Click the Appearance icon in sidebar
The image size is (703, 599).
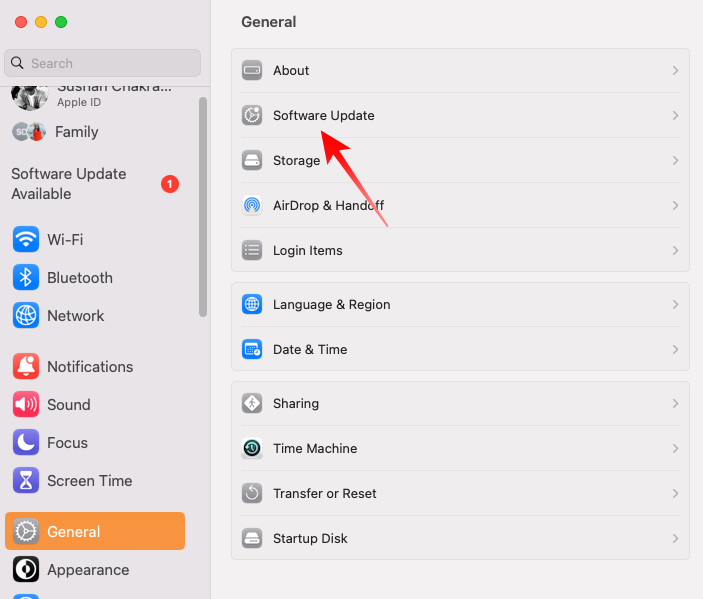pyautogui.click(x=26, y=569)
